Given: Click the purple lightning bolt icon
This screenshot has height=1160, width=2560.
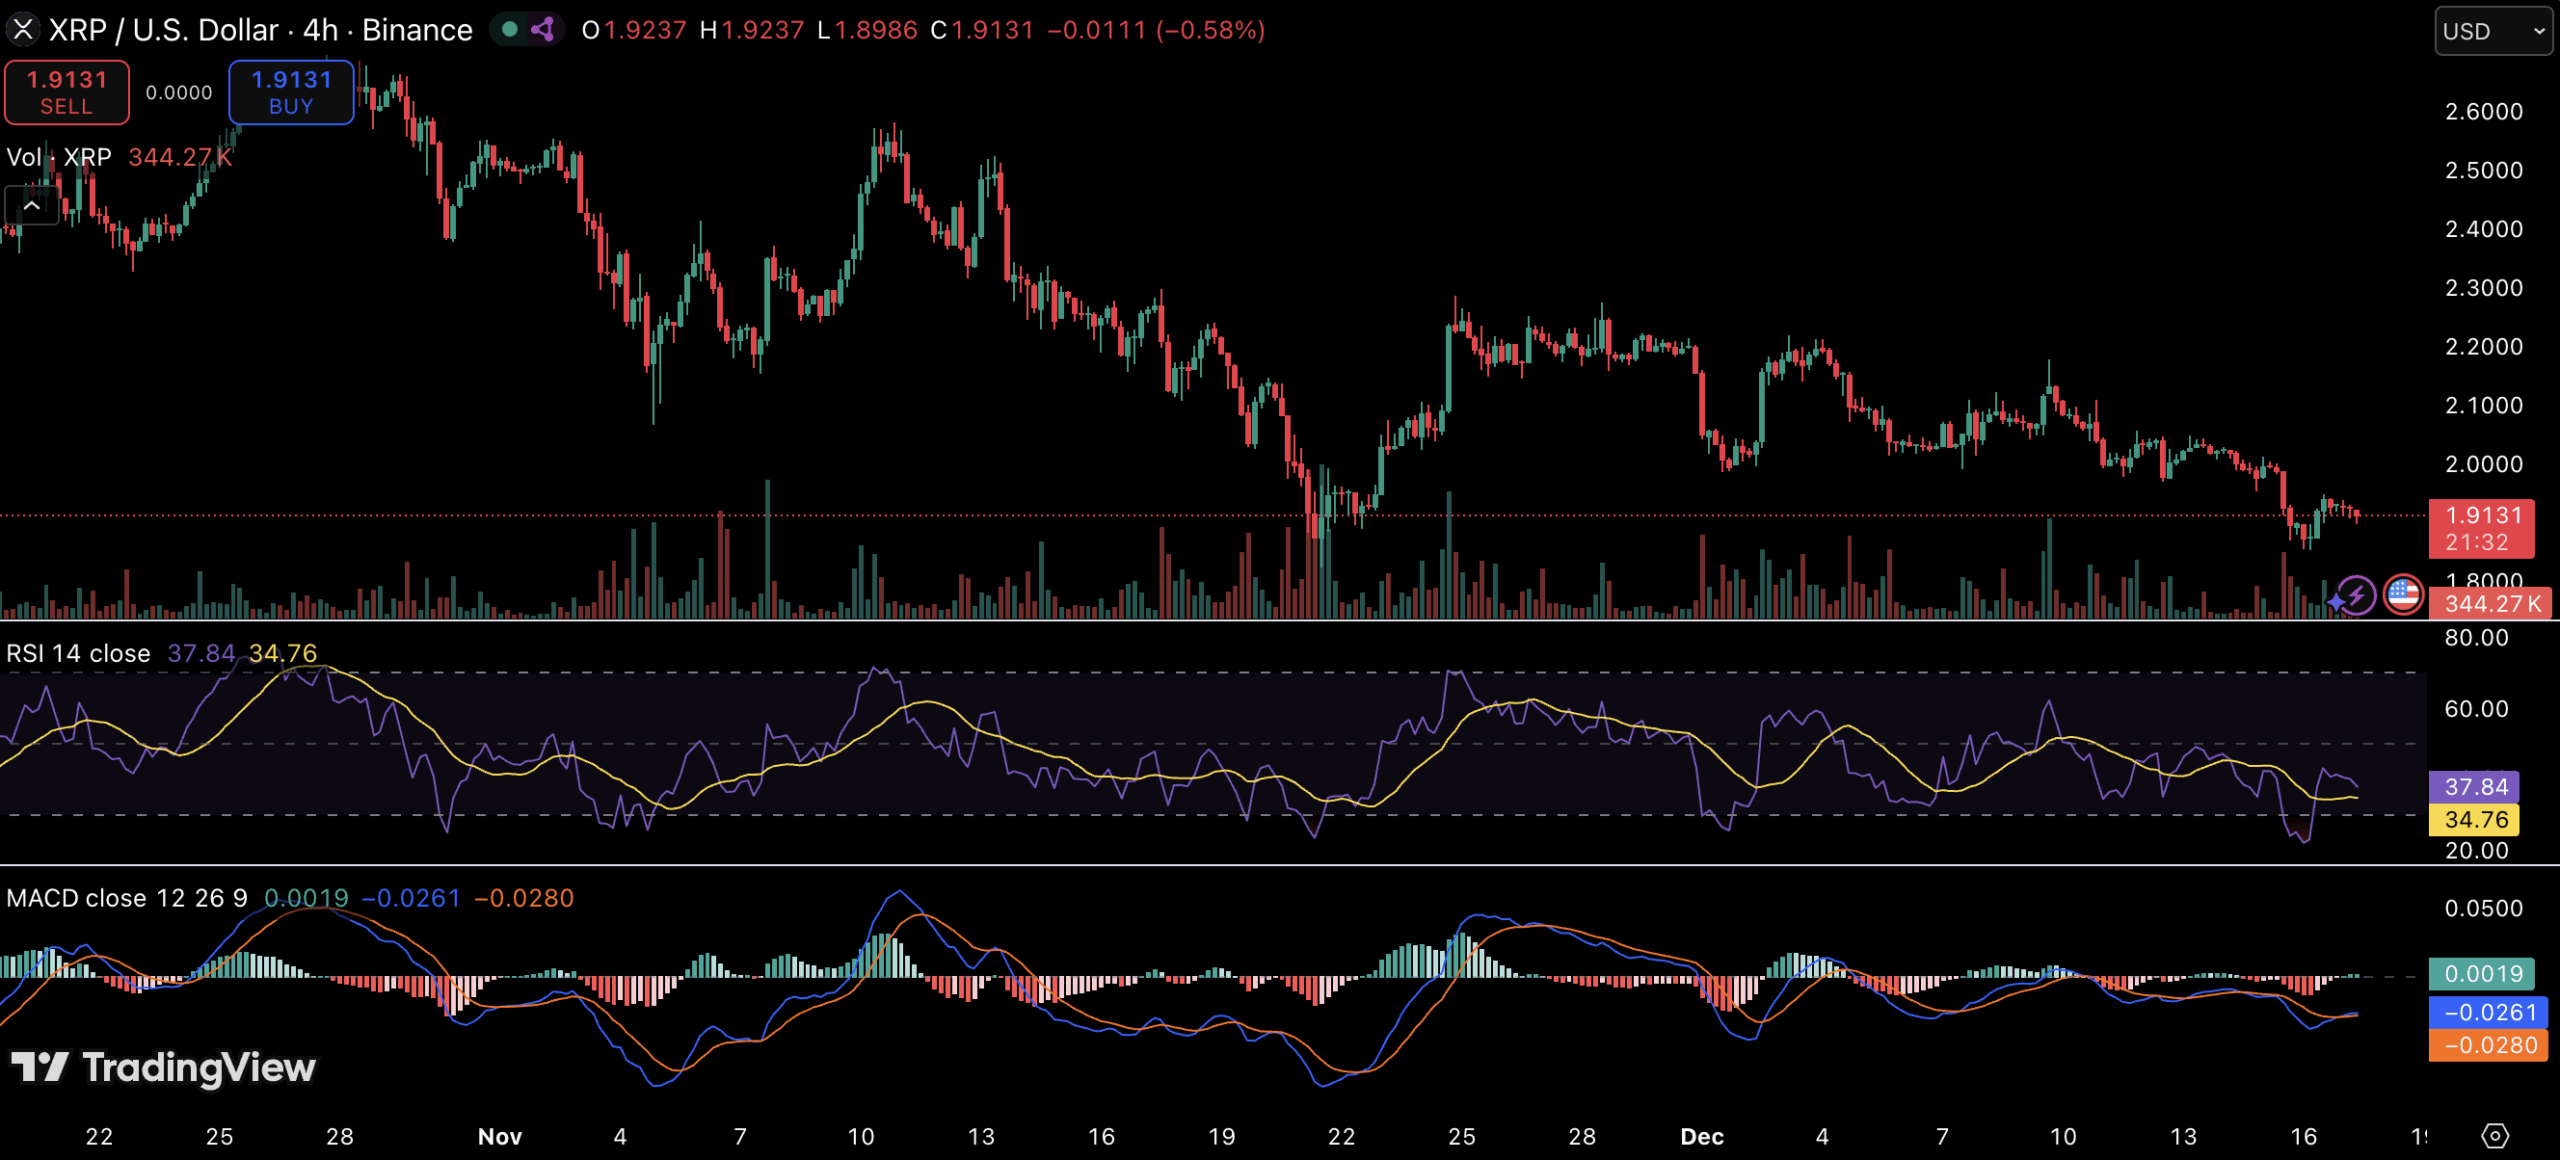Looking at the screenshot, I should point(2357,596).
